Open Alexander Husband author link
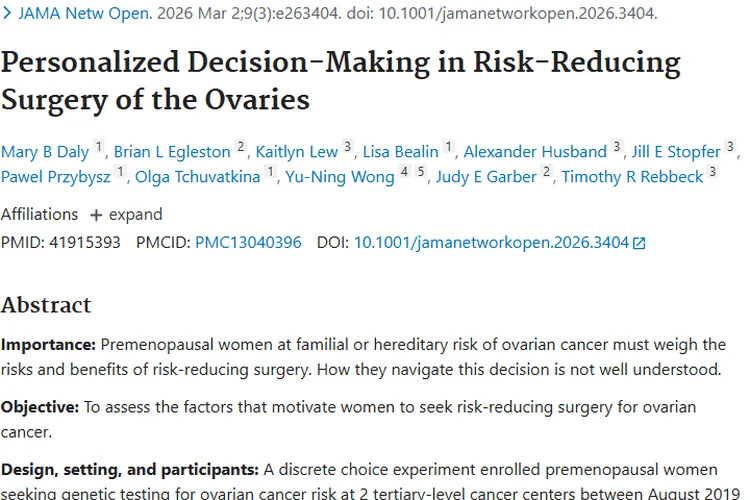Screen dimensions: 750x500 click(535, 152)
